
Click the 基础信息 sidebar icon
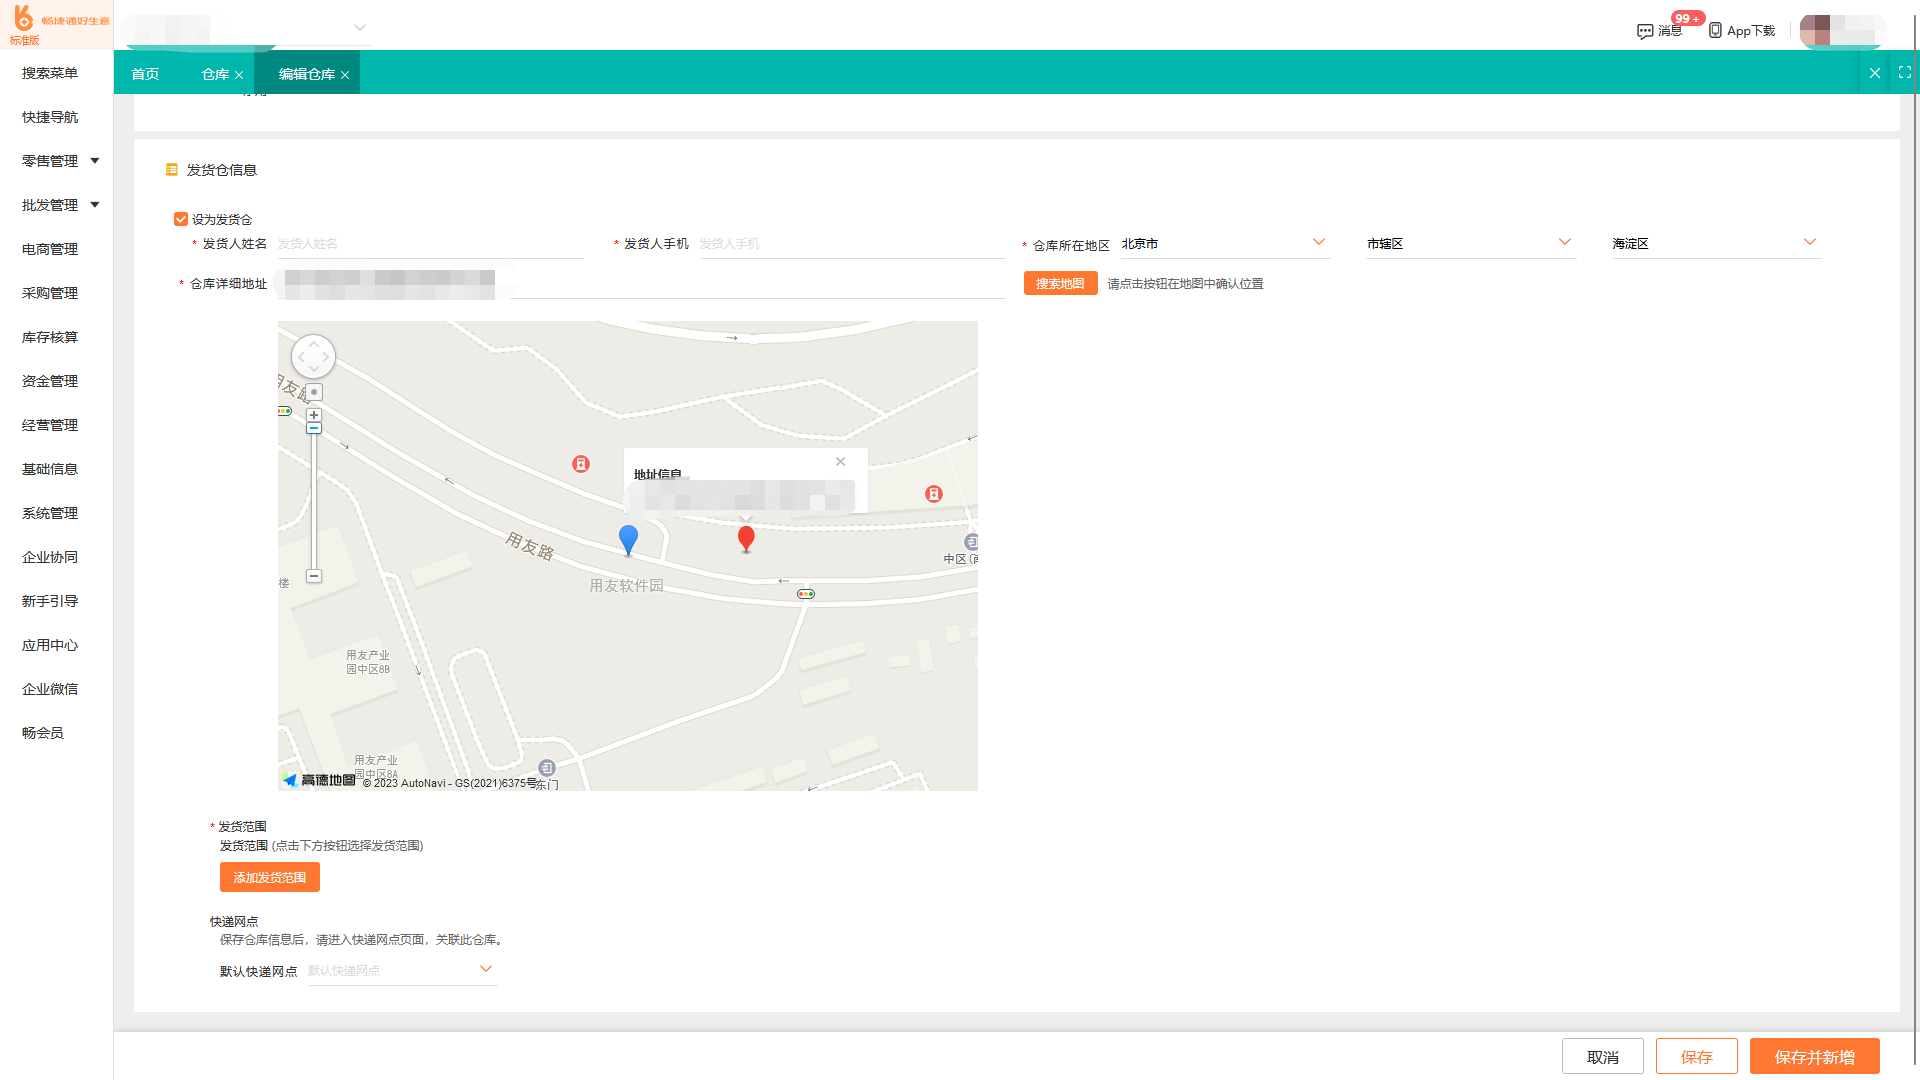(x=50, y=468)
